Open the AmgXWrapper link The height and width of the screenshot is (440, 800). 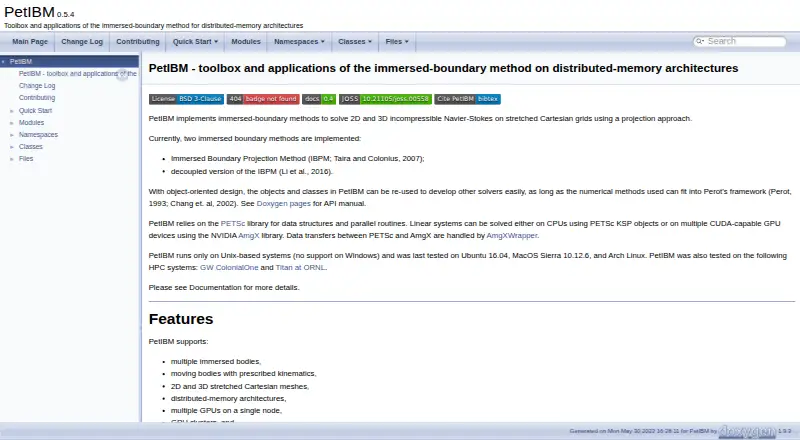point(512,236)
